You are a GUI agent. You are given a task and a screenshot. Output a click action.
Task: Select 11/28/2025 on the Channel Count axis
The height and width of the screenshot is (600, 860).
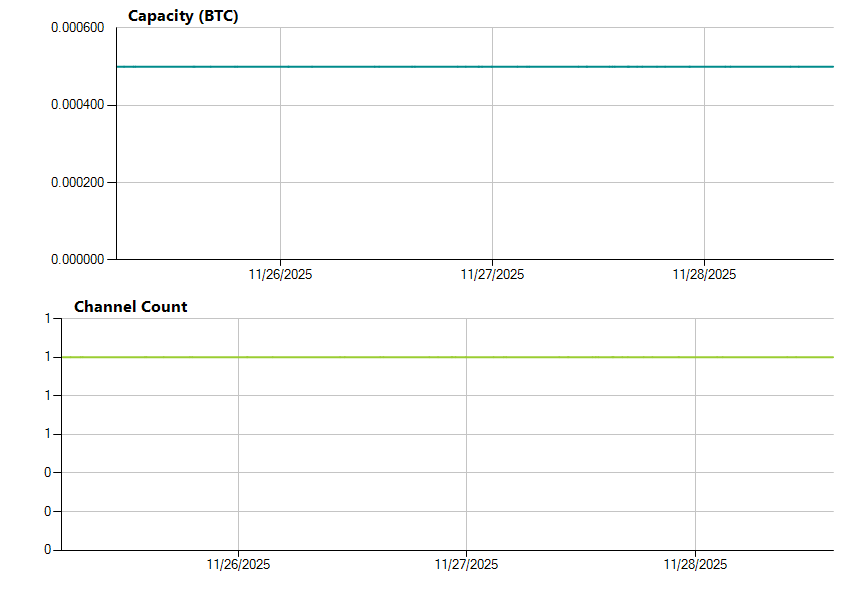pyautogui.click(x=695, y=564)
